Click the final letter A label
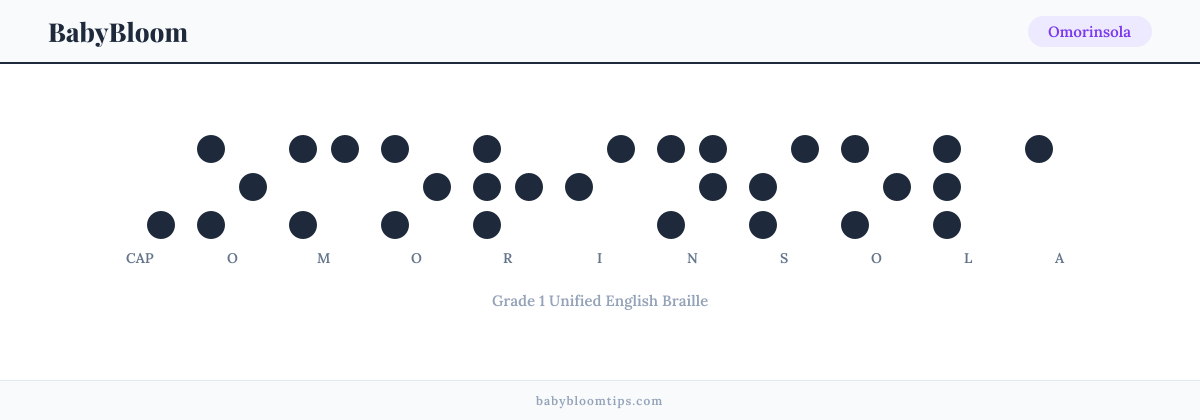 pos(1060,258)
